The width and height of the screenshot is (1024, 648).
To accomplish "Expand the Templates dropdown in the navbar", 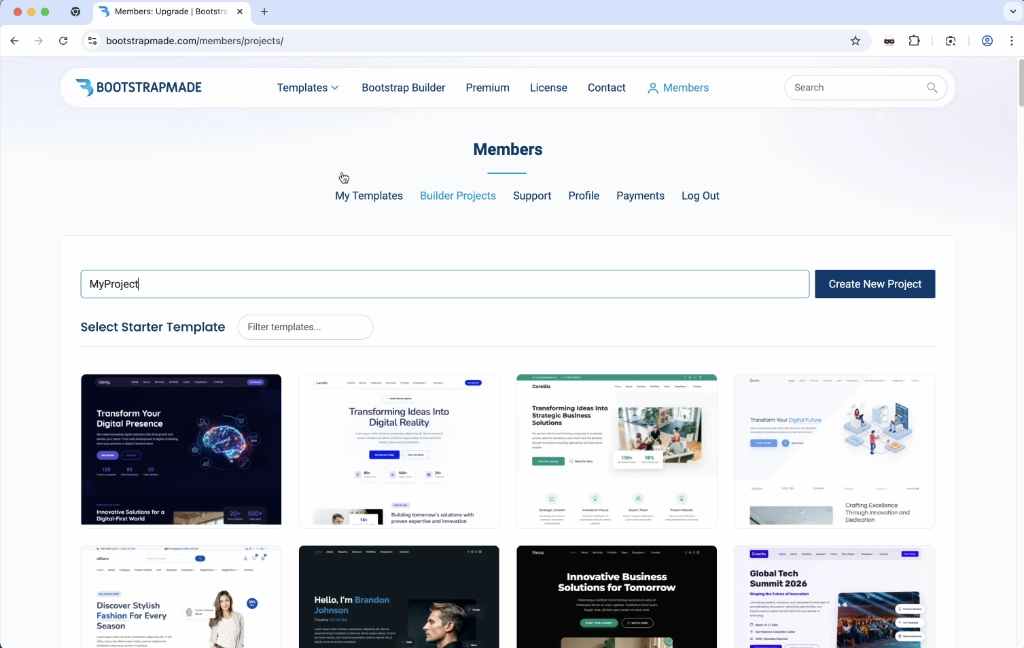I will point(307,88).
